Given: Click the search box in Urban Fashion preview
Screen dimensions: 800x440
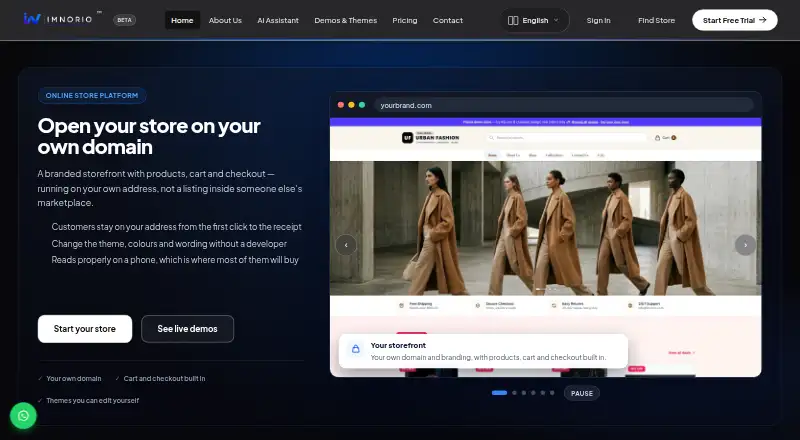Looking at the screenshot, I should tap(567, 138).
